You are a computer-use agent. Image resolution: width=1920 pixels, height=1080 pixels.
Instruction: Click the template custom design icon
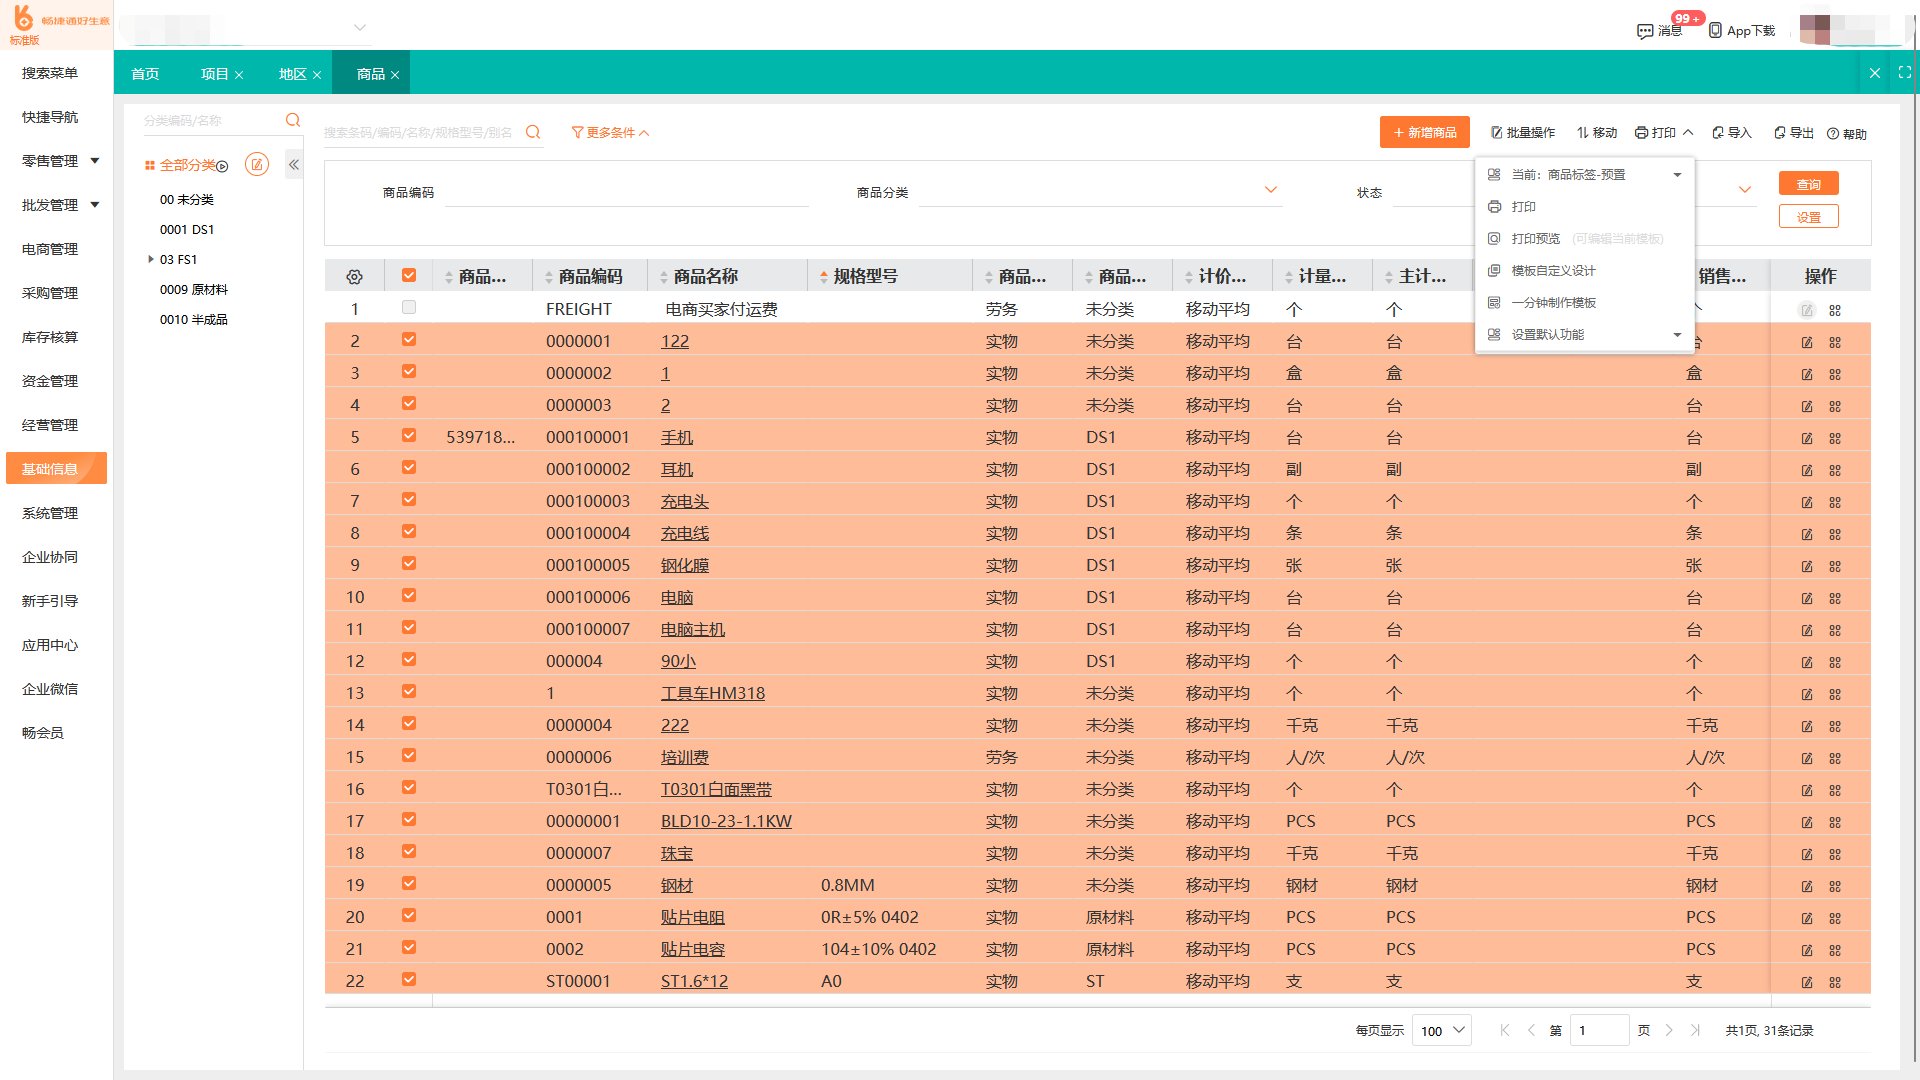click(1495, 270)
